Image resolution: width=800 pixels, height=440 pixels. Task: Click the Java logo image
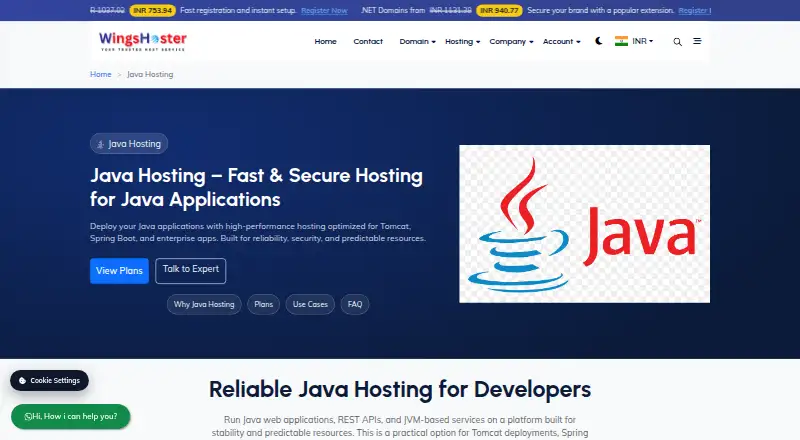(x=584, y=224)
